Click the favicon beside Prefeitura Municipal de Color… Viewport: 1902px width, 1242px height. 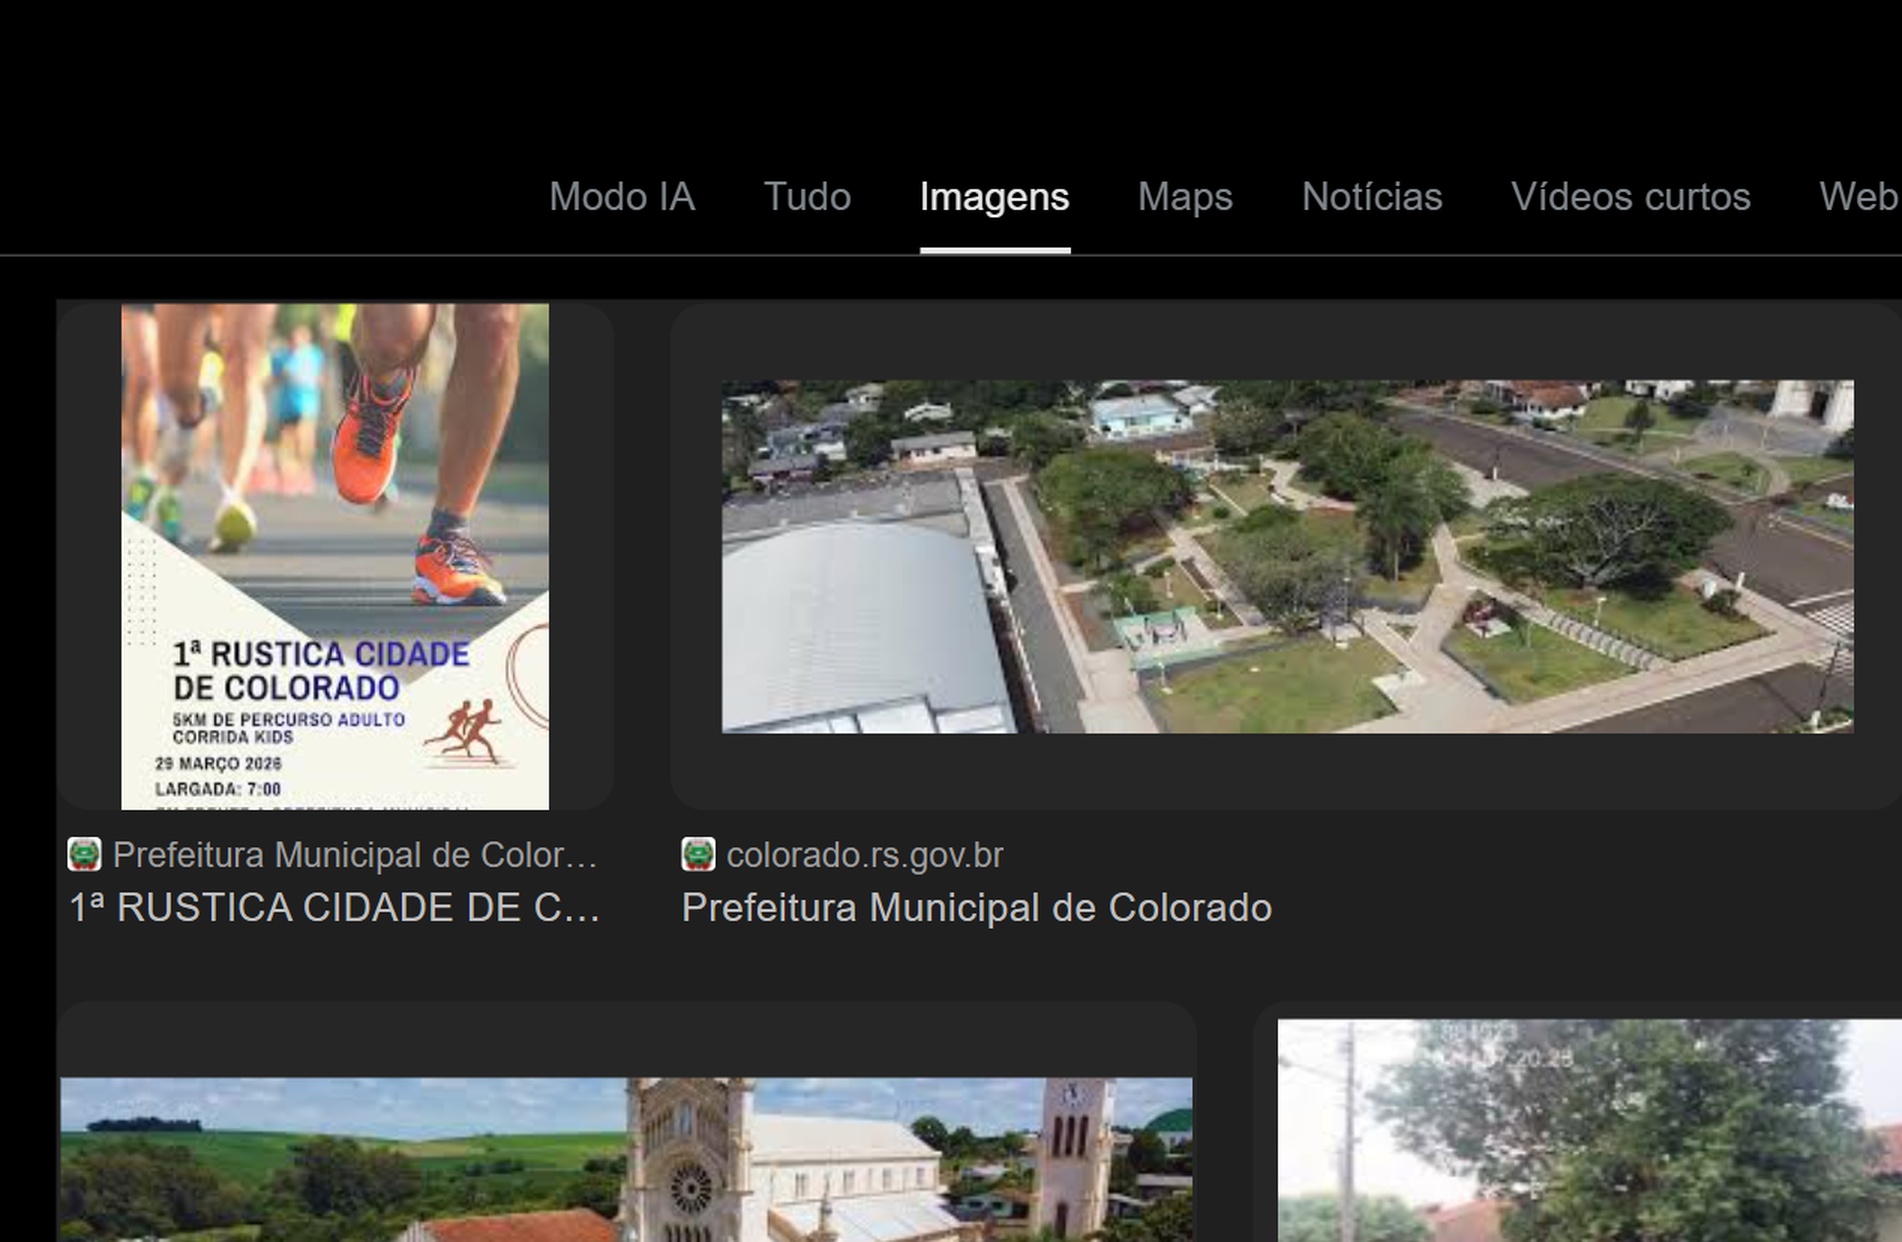tap(84, 855)
